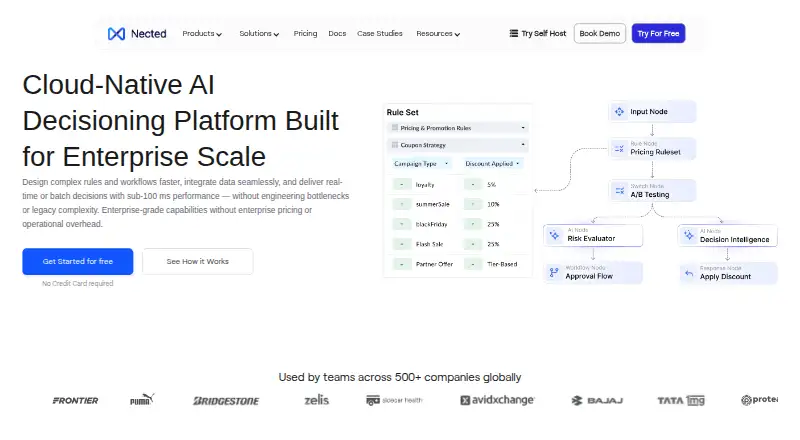
Task: Click the Nected brand name text
Action: [x=148, y=34]
